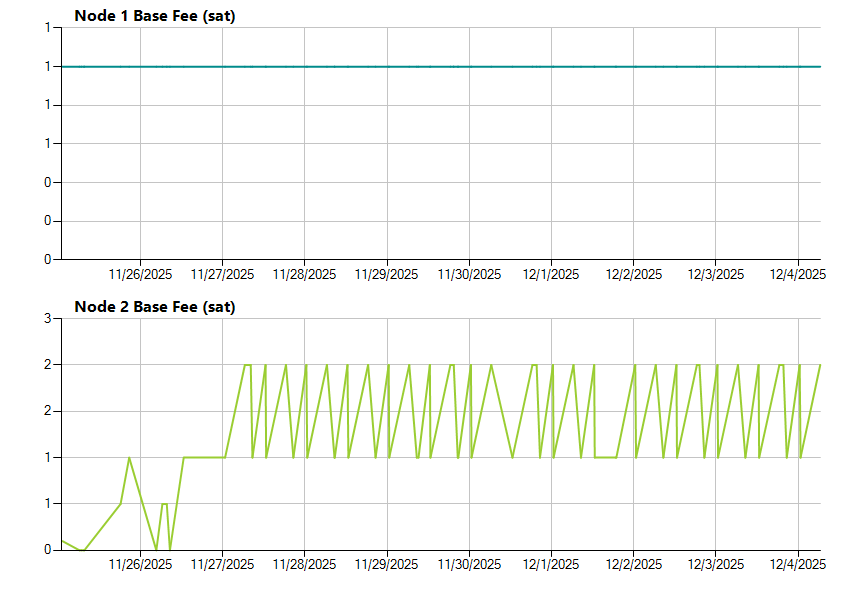Click the flat green segment before 11/27/2025 gridline
The height and width of the screenshot is (600, 860).
(204, 457)
